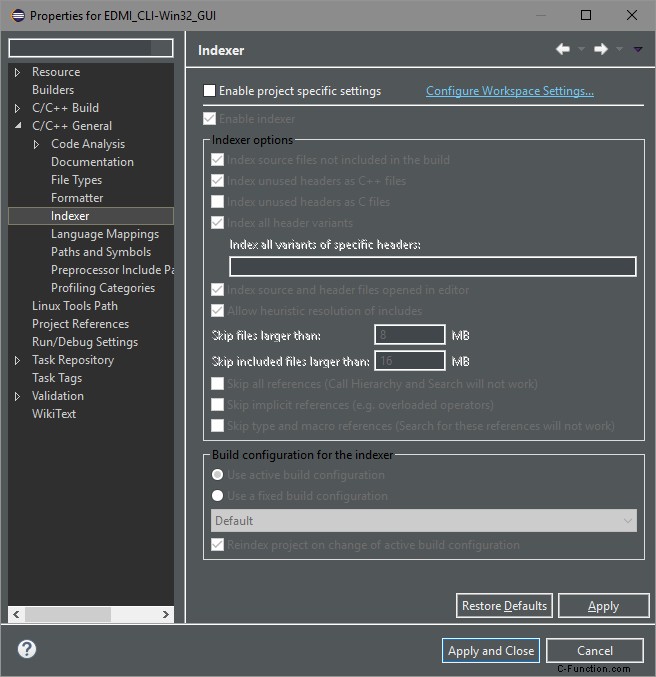The image size is (656, 677).
Task: Open the Indexer page view menu triangle
Action: tap(638, 49)
